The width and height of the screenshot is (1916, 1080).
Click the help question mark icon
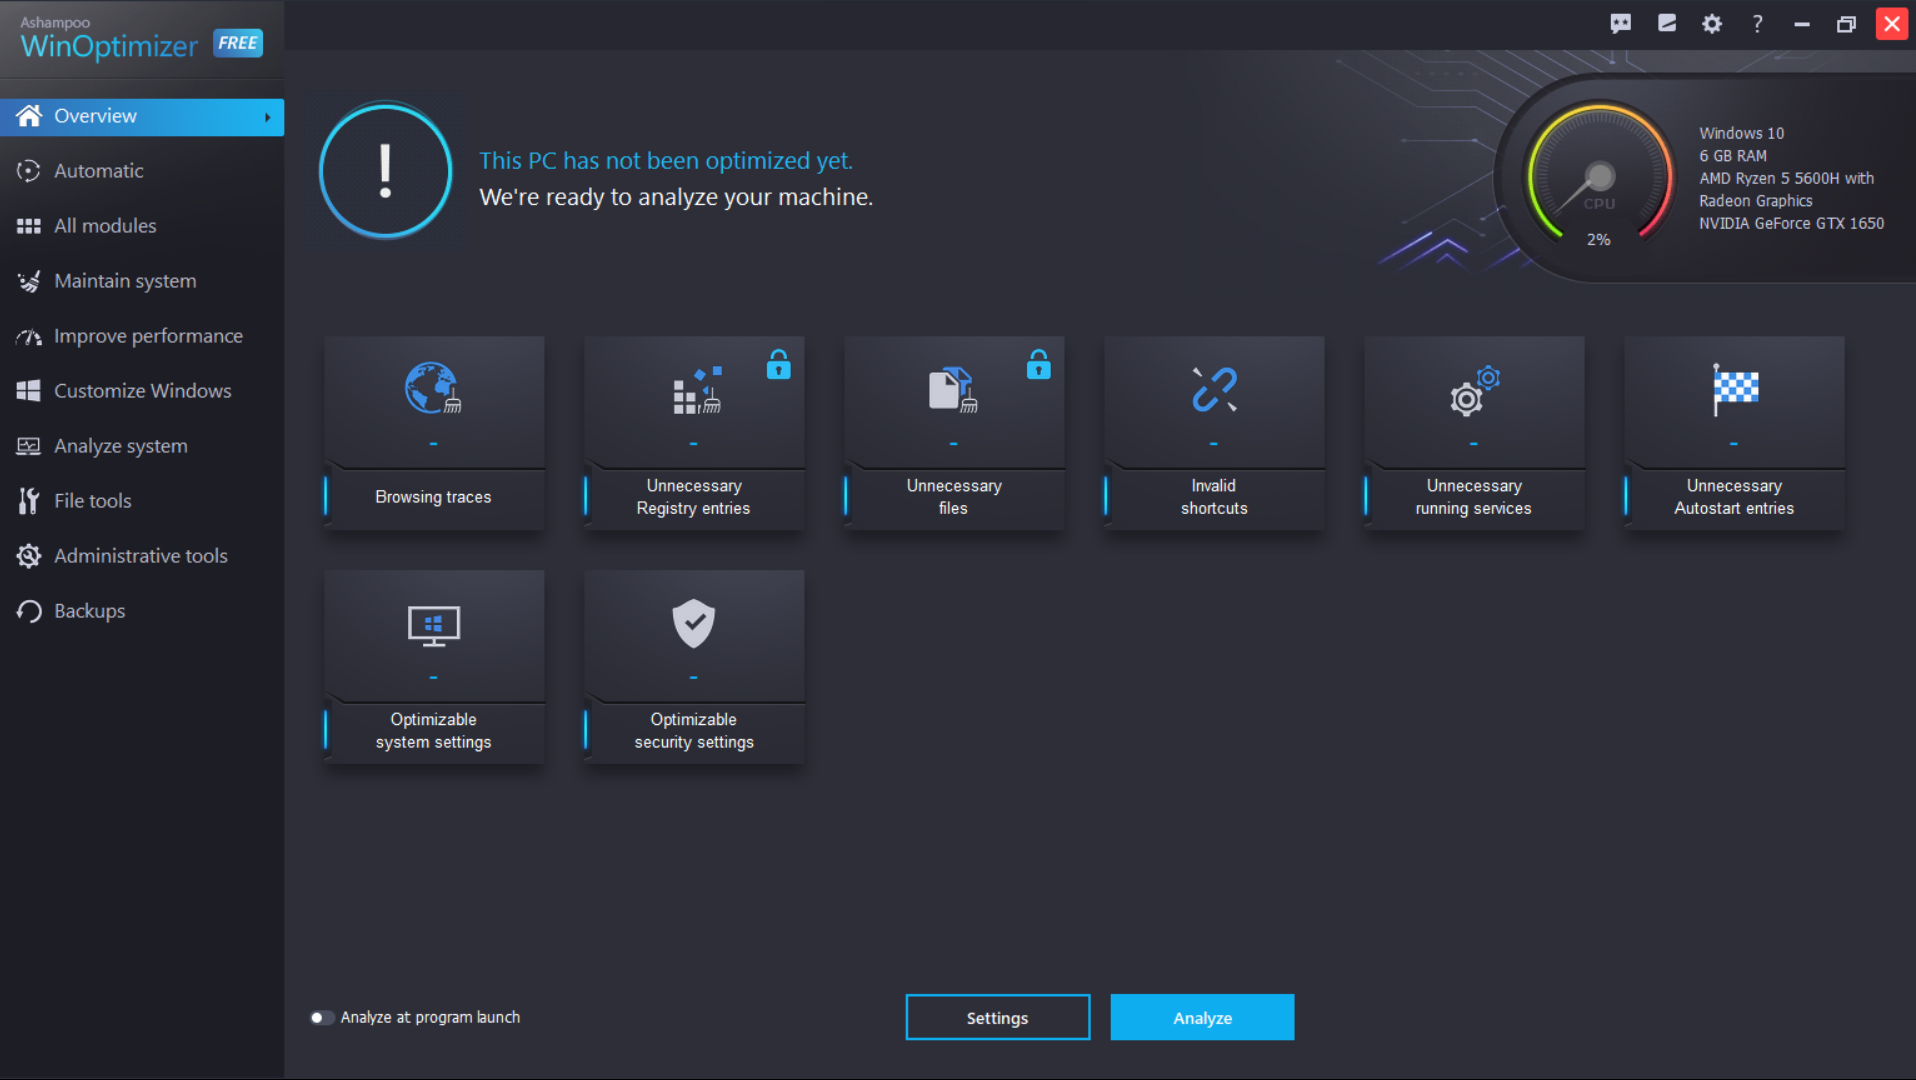pos(1756,23)
